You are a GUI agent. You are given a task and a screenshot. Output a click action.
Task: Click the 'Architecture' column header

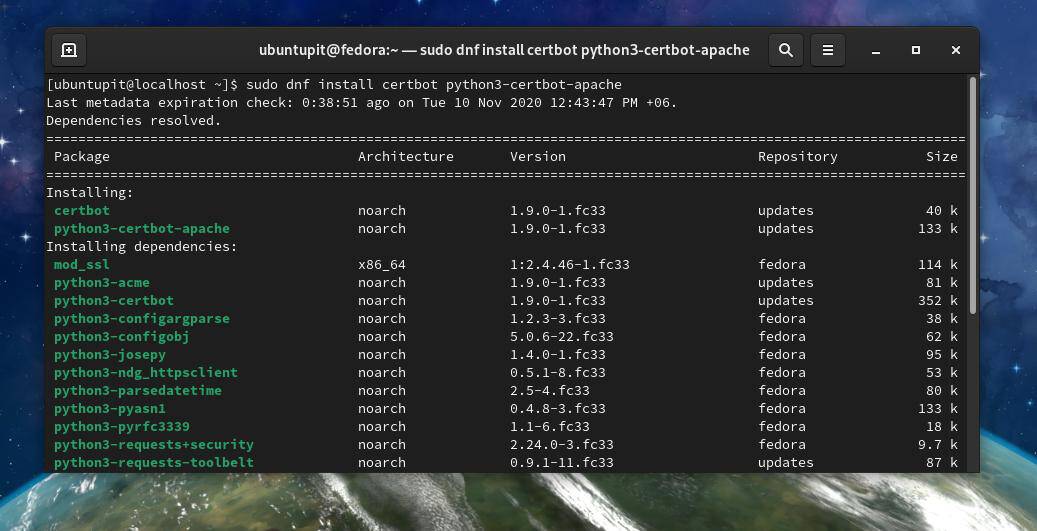(406, 157)
